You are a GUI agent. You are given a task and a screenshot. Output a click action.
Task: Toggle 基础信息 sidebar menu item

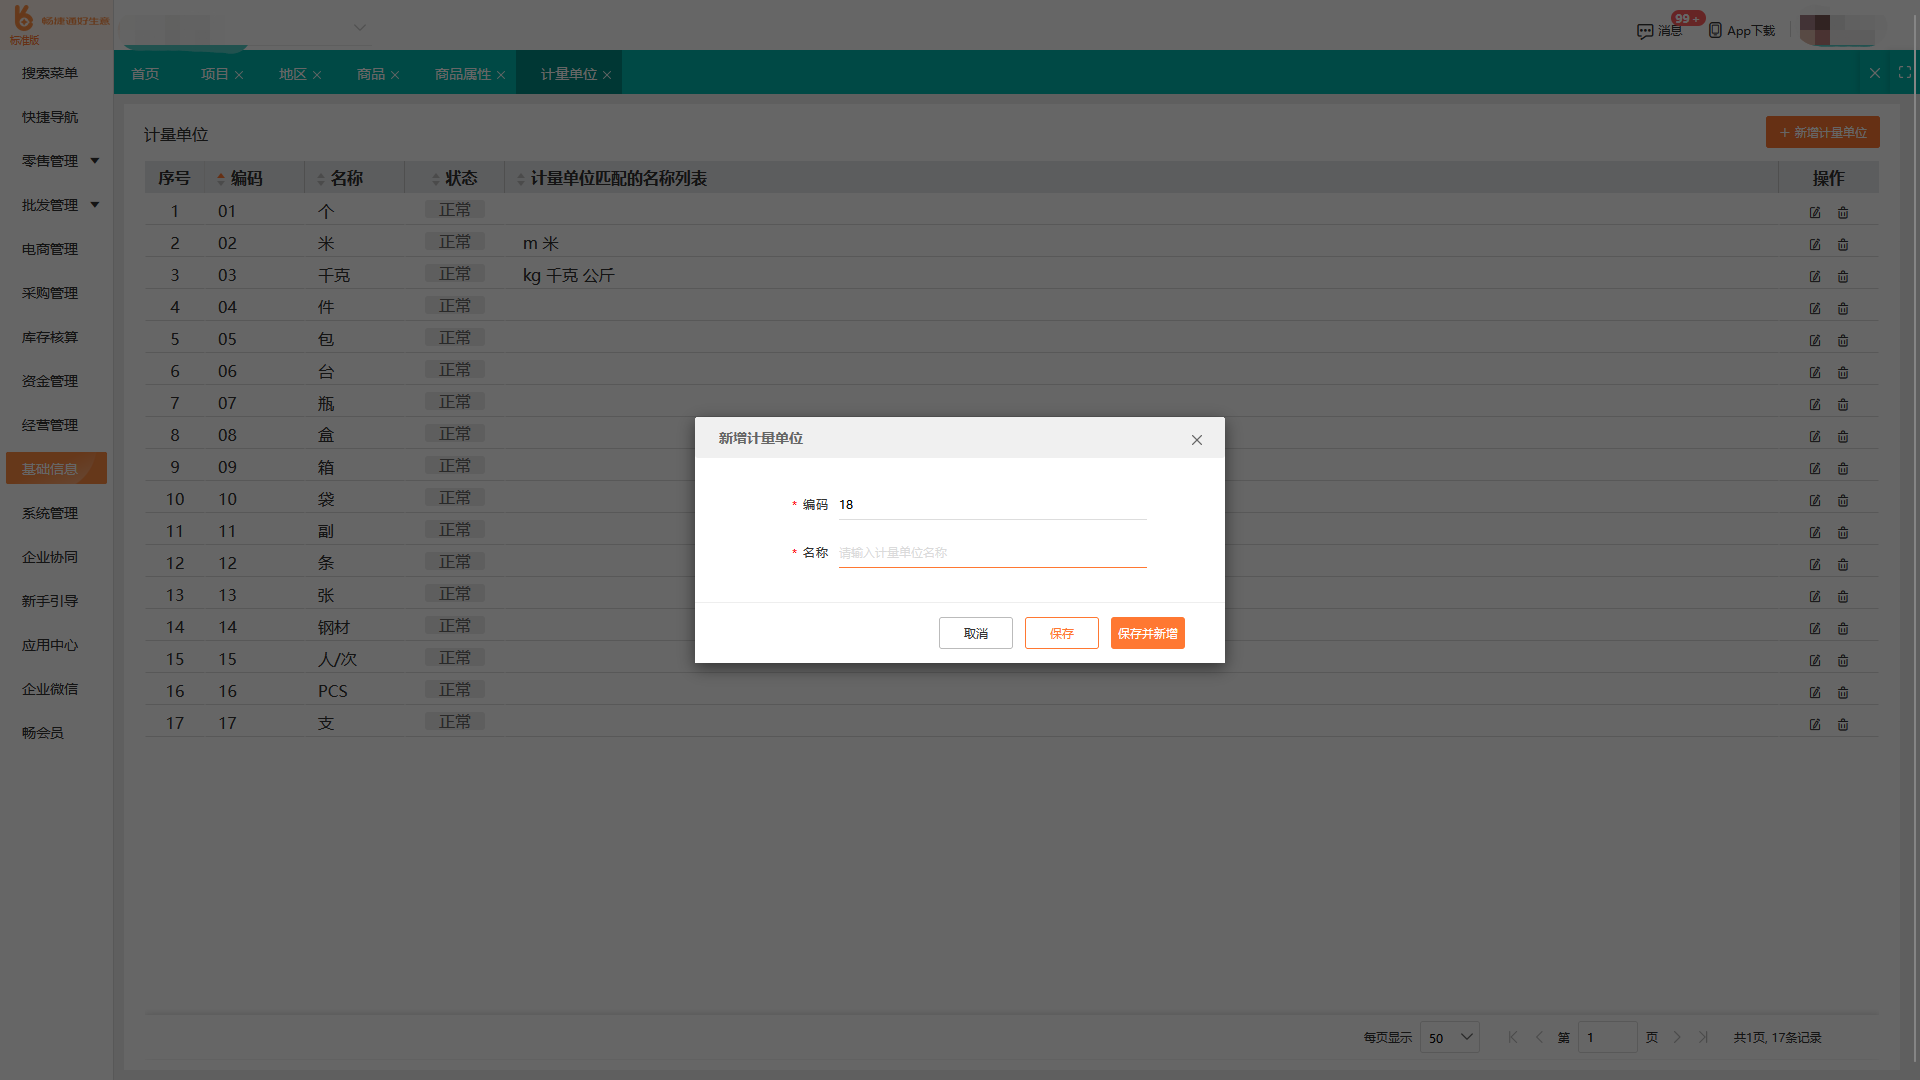(x=53, y=468)
